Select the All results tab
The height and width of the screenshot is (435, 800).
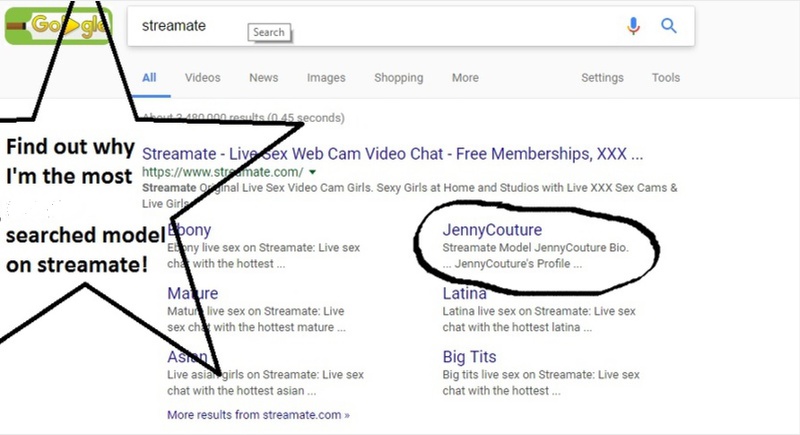coord(149,78)
